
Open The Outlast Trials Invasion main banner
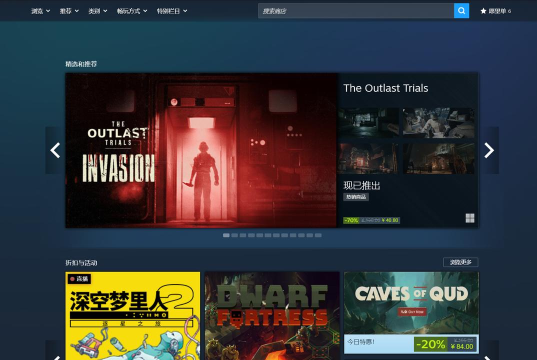(201, 150)
